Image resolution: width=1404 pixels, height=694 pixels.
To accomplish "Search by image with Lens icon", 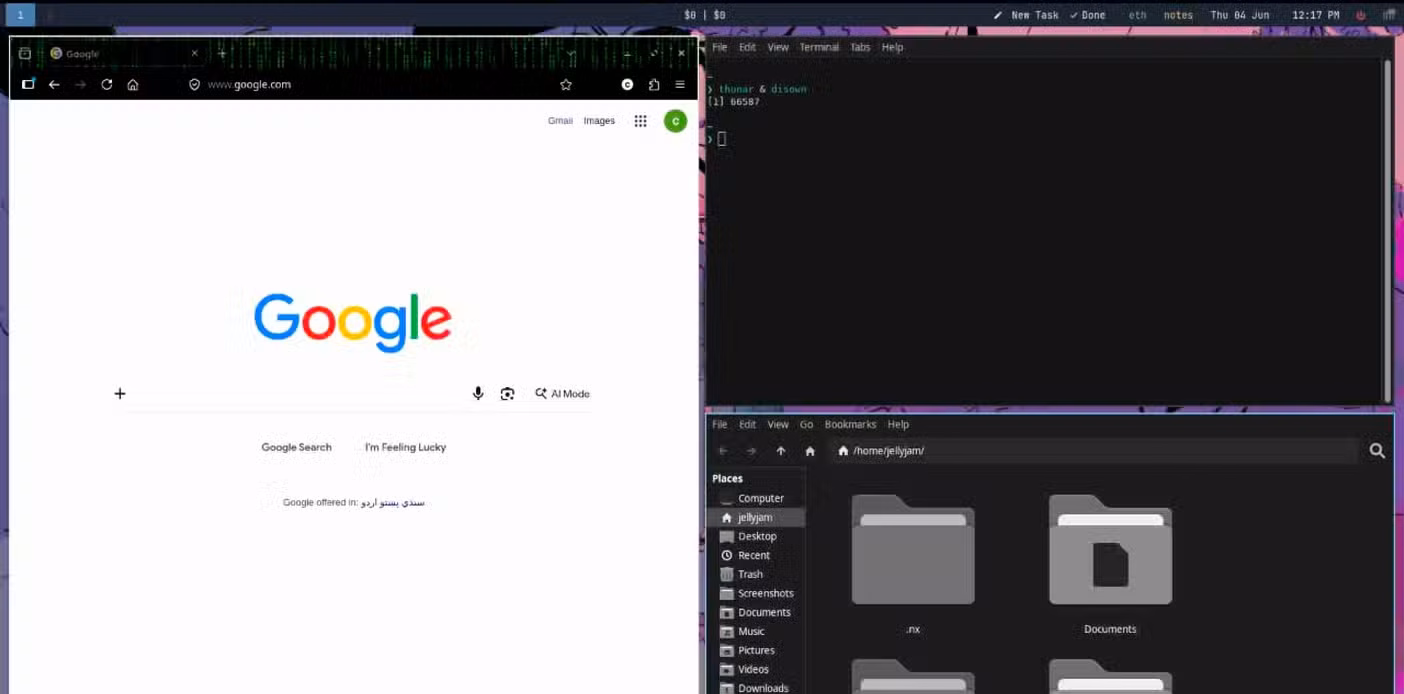I will (x=507, y=394).
